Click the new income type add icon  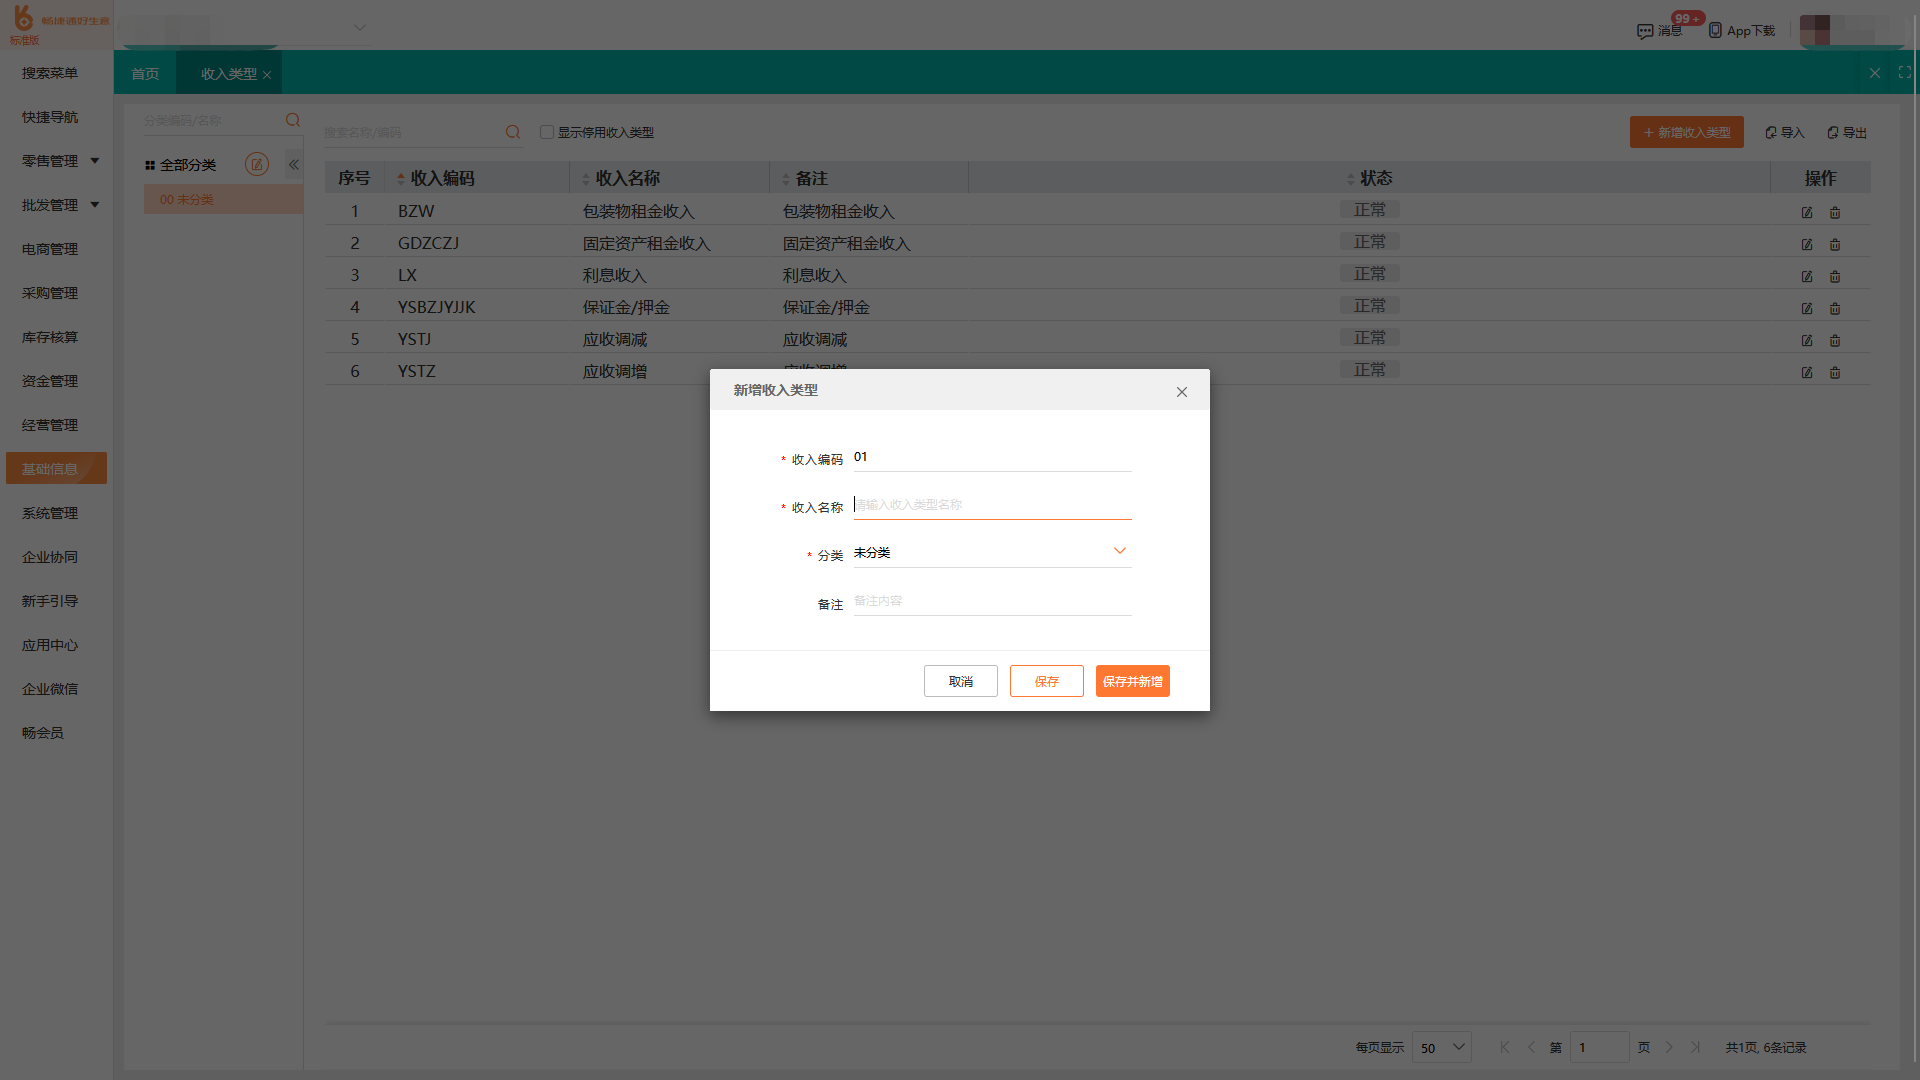coord(1687,132)
